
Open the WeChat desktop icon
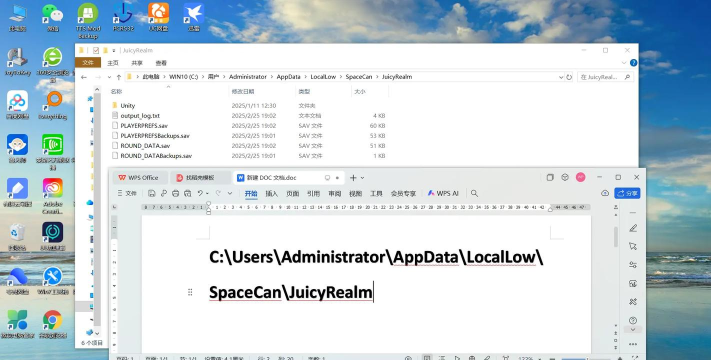click(x=53, y=18)
